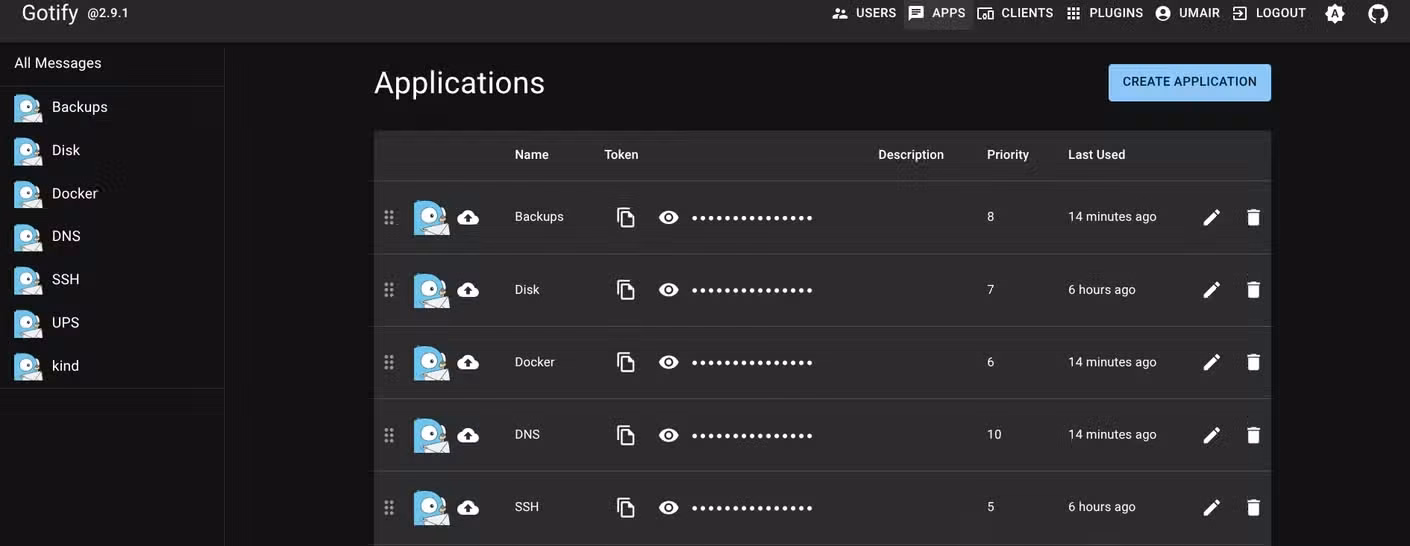Screen dimensions: 1410x546
Task: Upload an image for Backups application
Action: (x=468, y=217)
